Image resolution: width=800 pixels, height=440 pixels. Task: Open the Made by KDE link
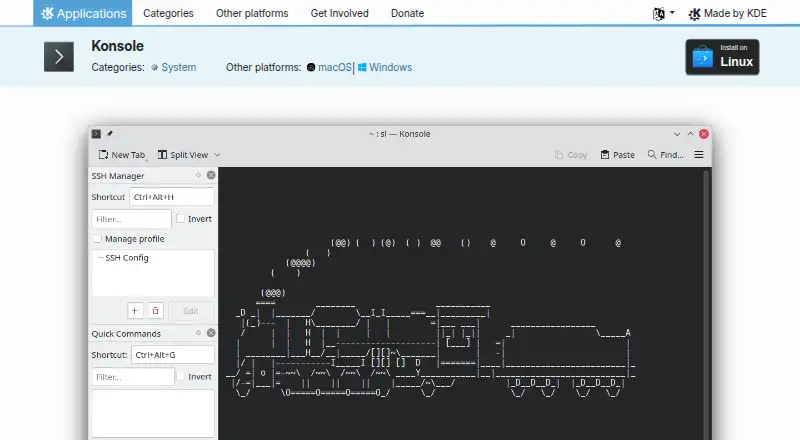pyautogui.click(x=727, y=14)
